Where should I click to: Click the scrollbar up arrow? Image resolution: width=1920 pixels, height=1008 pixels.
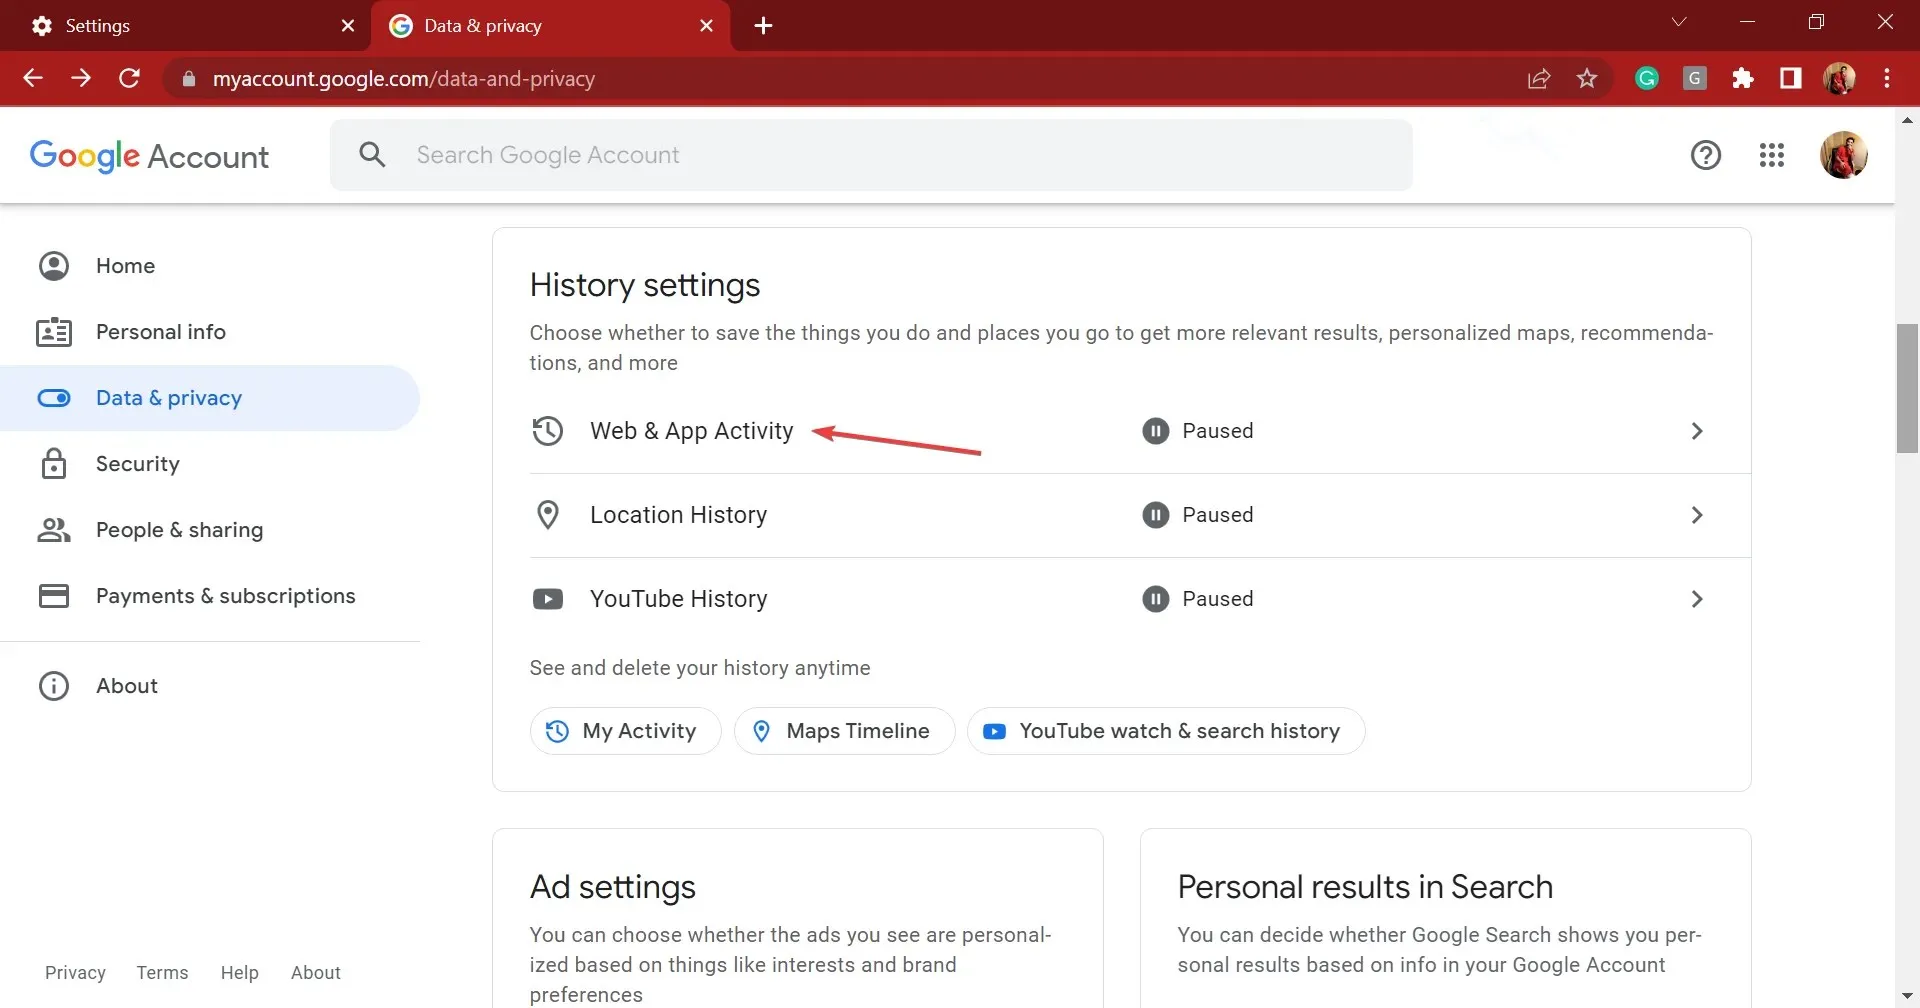[x=1907, y=119]
